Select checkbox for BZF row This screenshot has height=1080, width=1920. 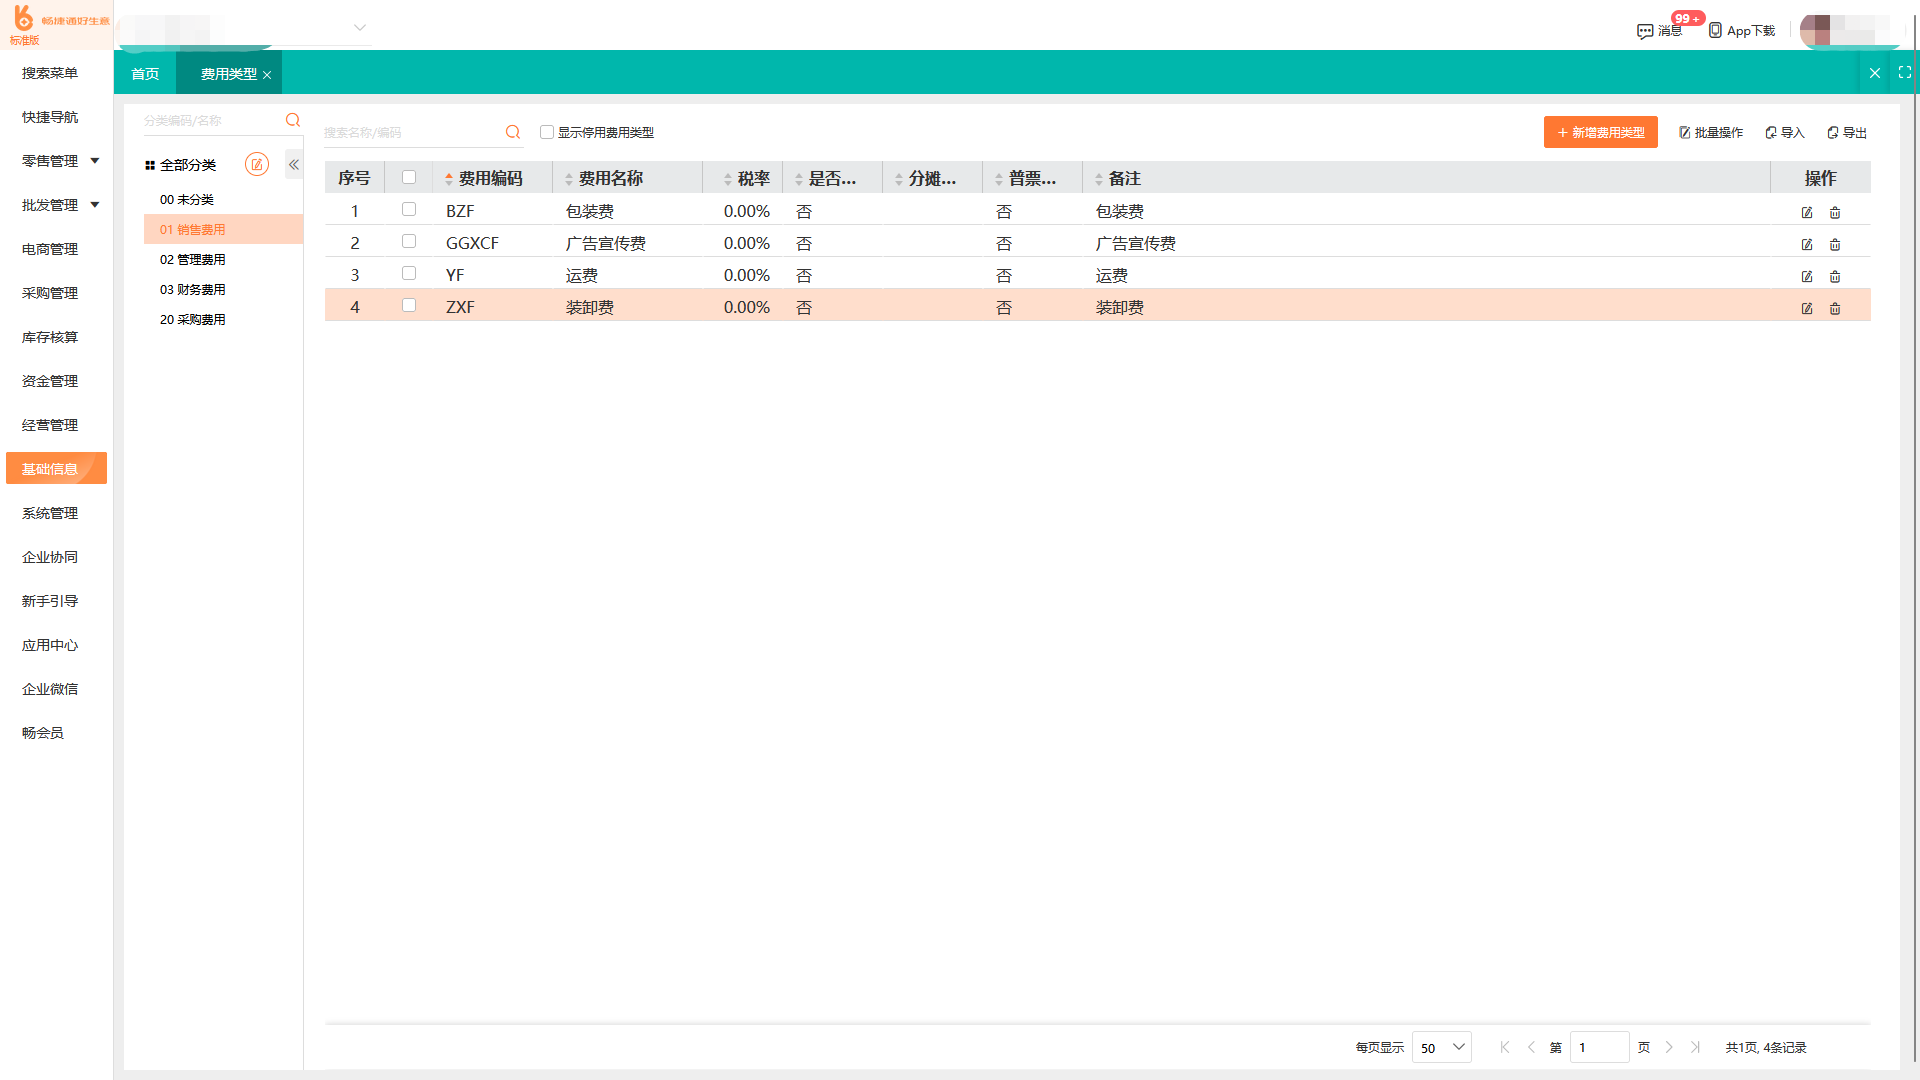[409, 210]
